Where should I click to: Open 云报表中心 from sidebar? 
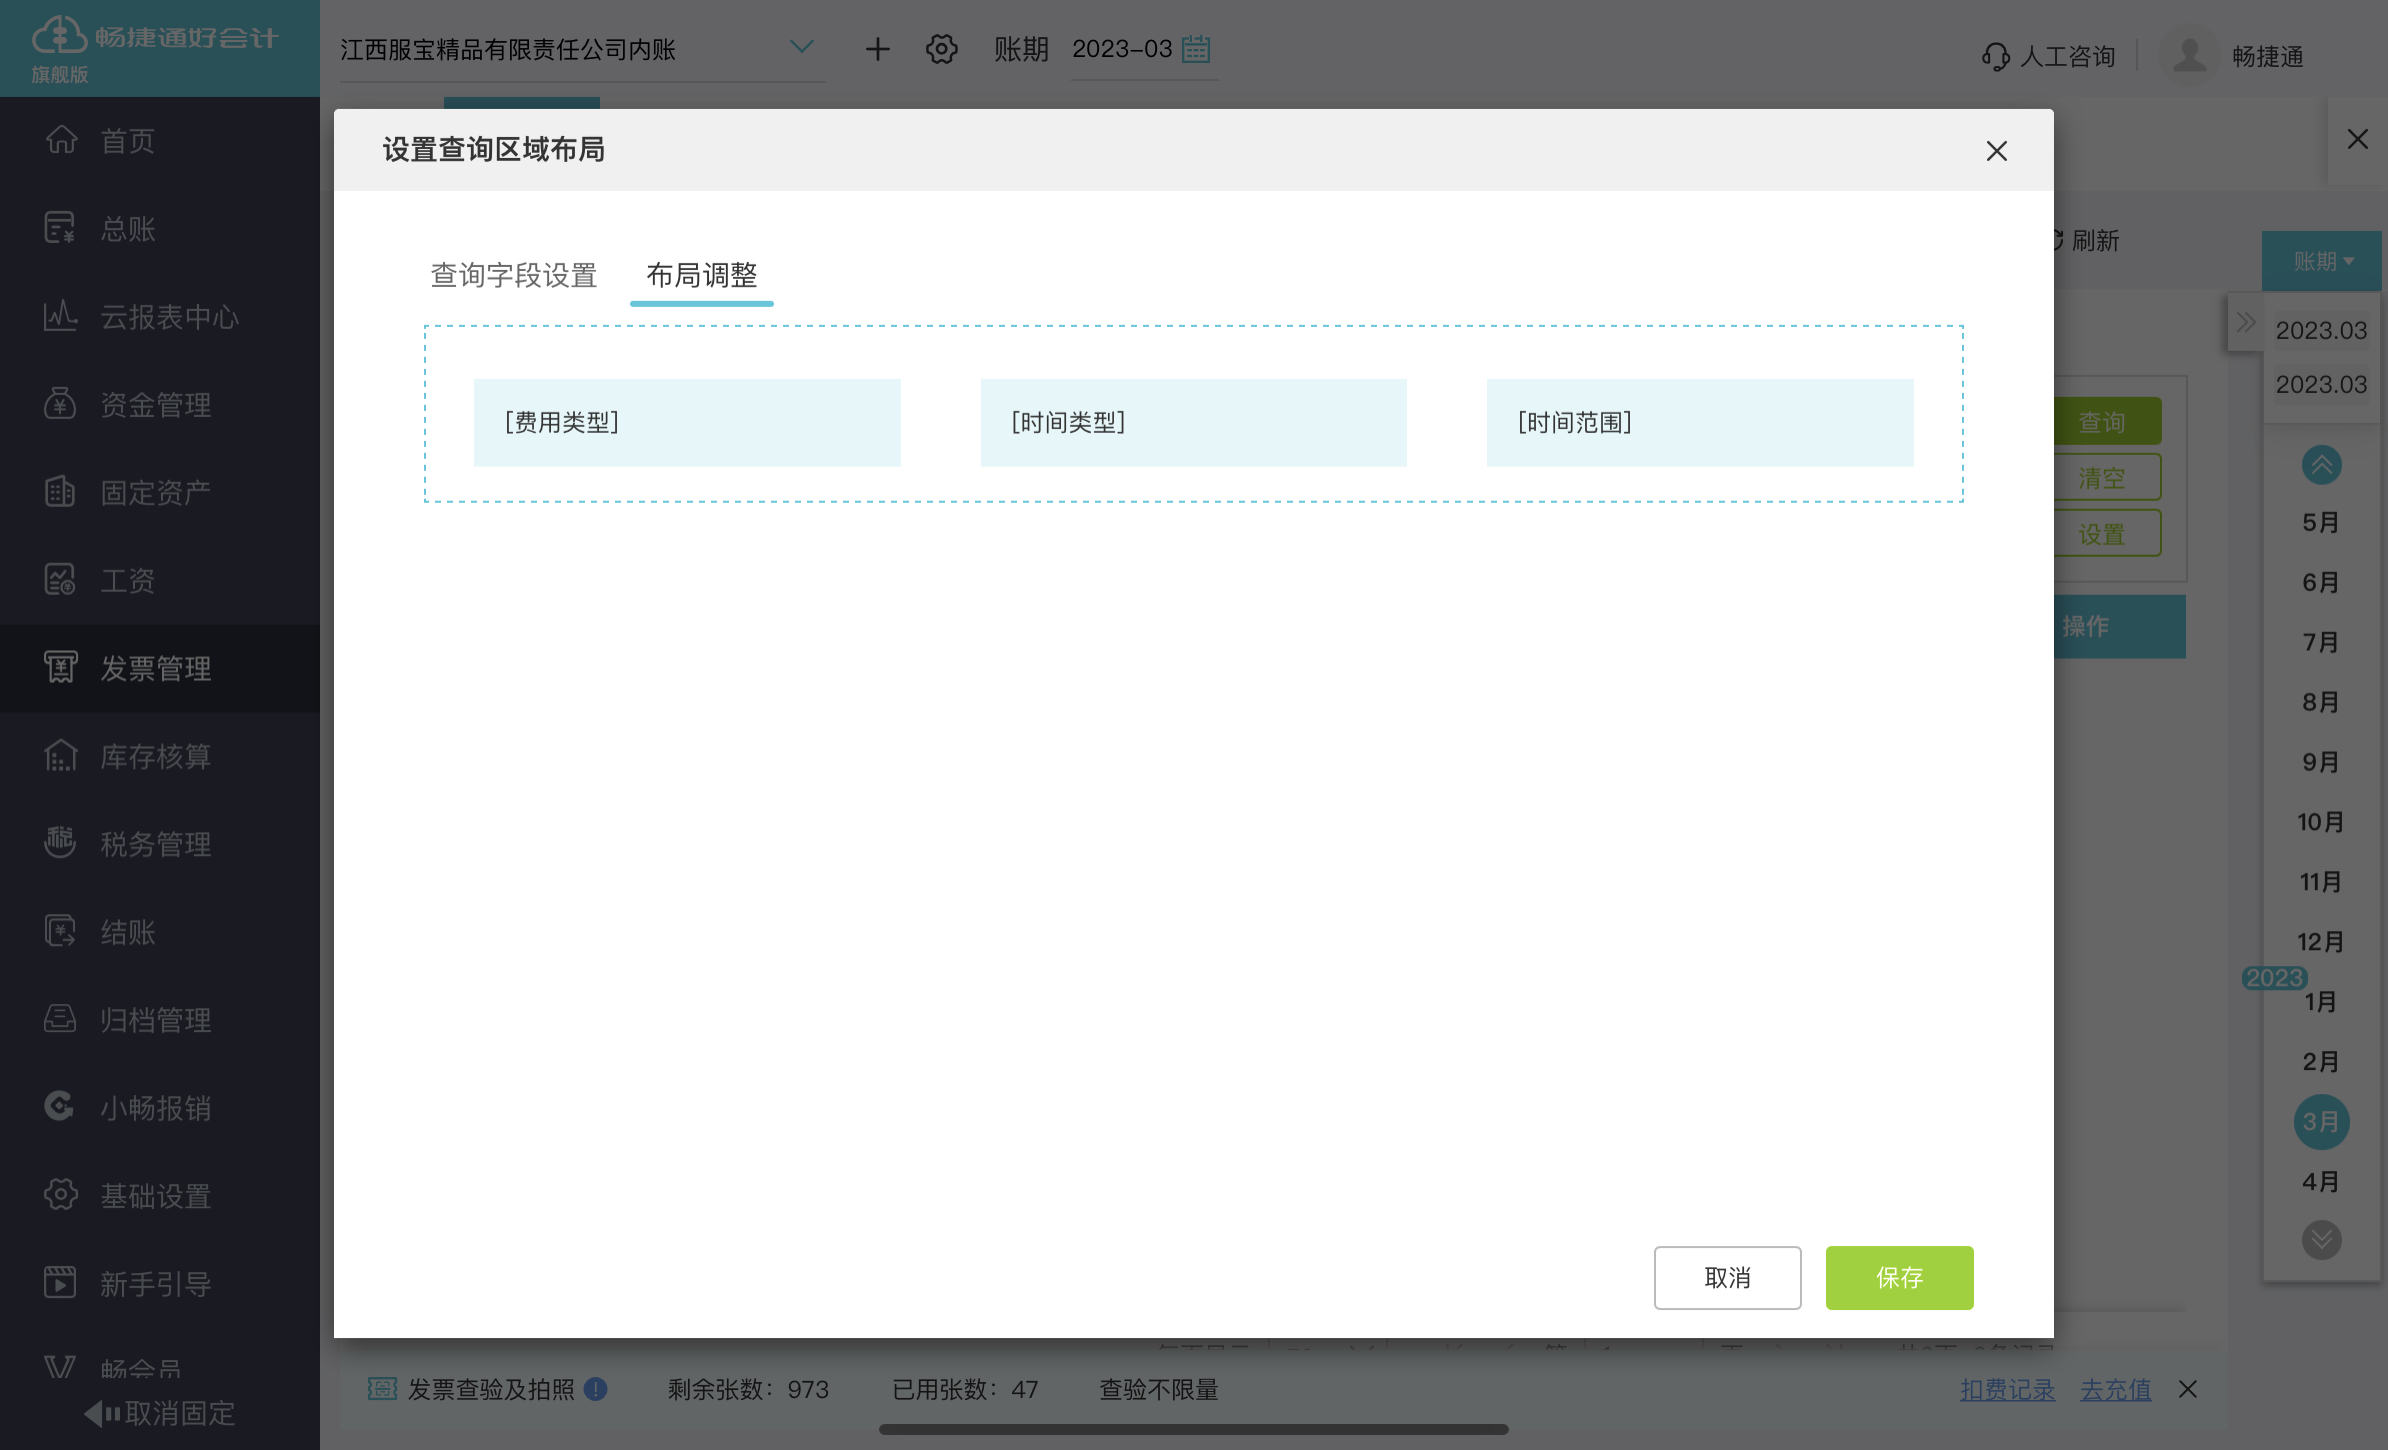(x=162, y=317)
